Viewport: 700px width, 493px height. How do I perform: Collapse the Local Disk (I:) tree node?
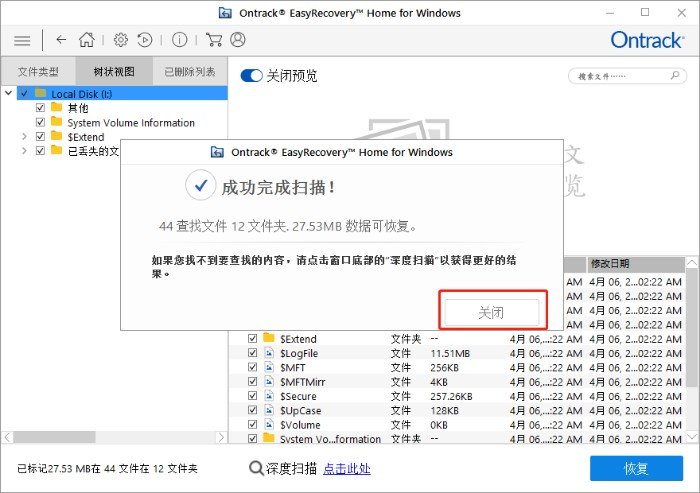point(9,93)
